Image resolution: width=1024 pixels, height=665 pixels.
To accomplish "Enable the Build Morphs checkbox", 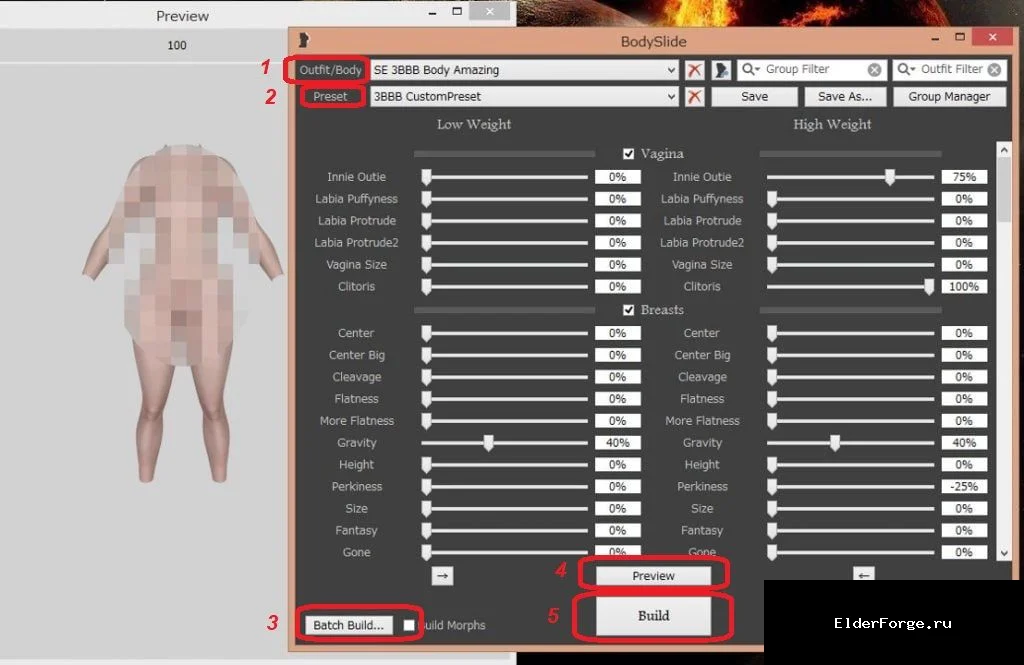I will pyautogui.click(x=410, y=625).
